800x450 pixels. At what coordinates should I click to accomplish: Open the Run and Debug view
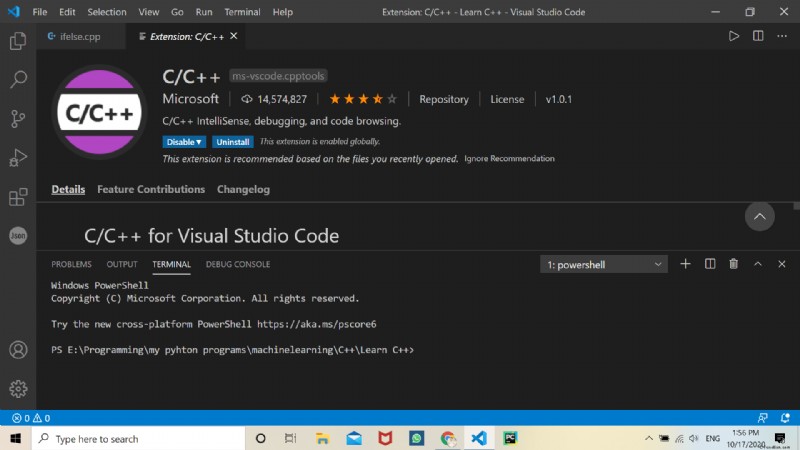click(18, 158)
